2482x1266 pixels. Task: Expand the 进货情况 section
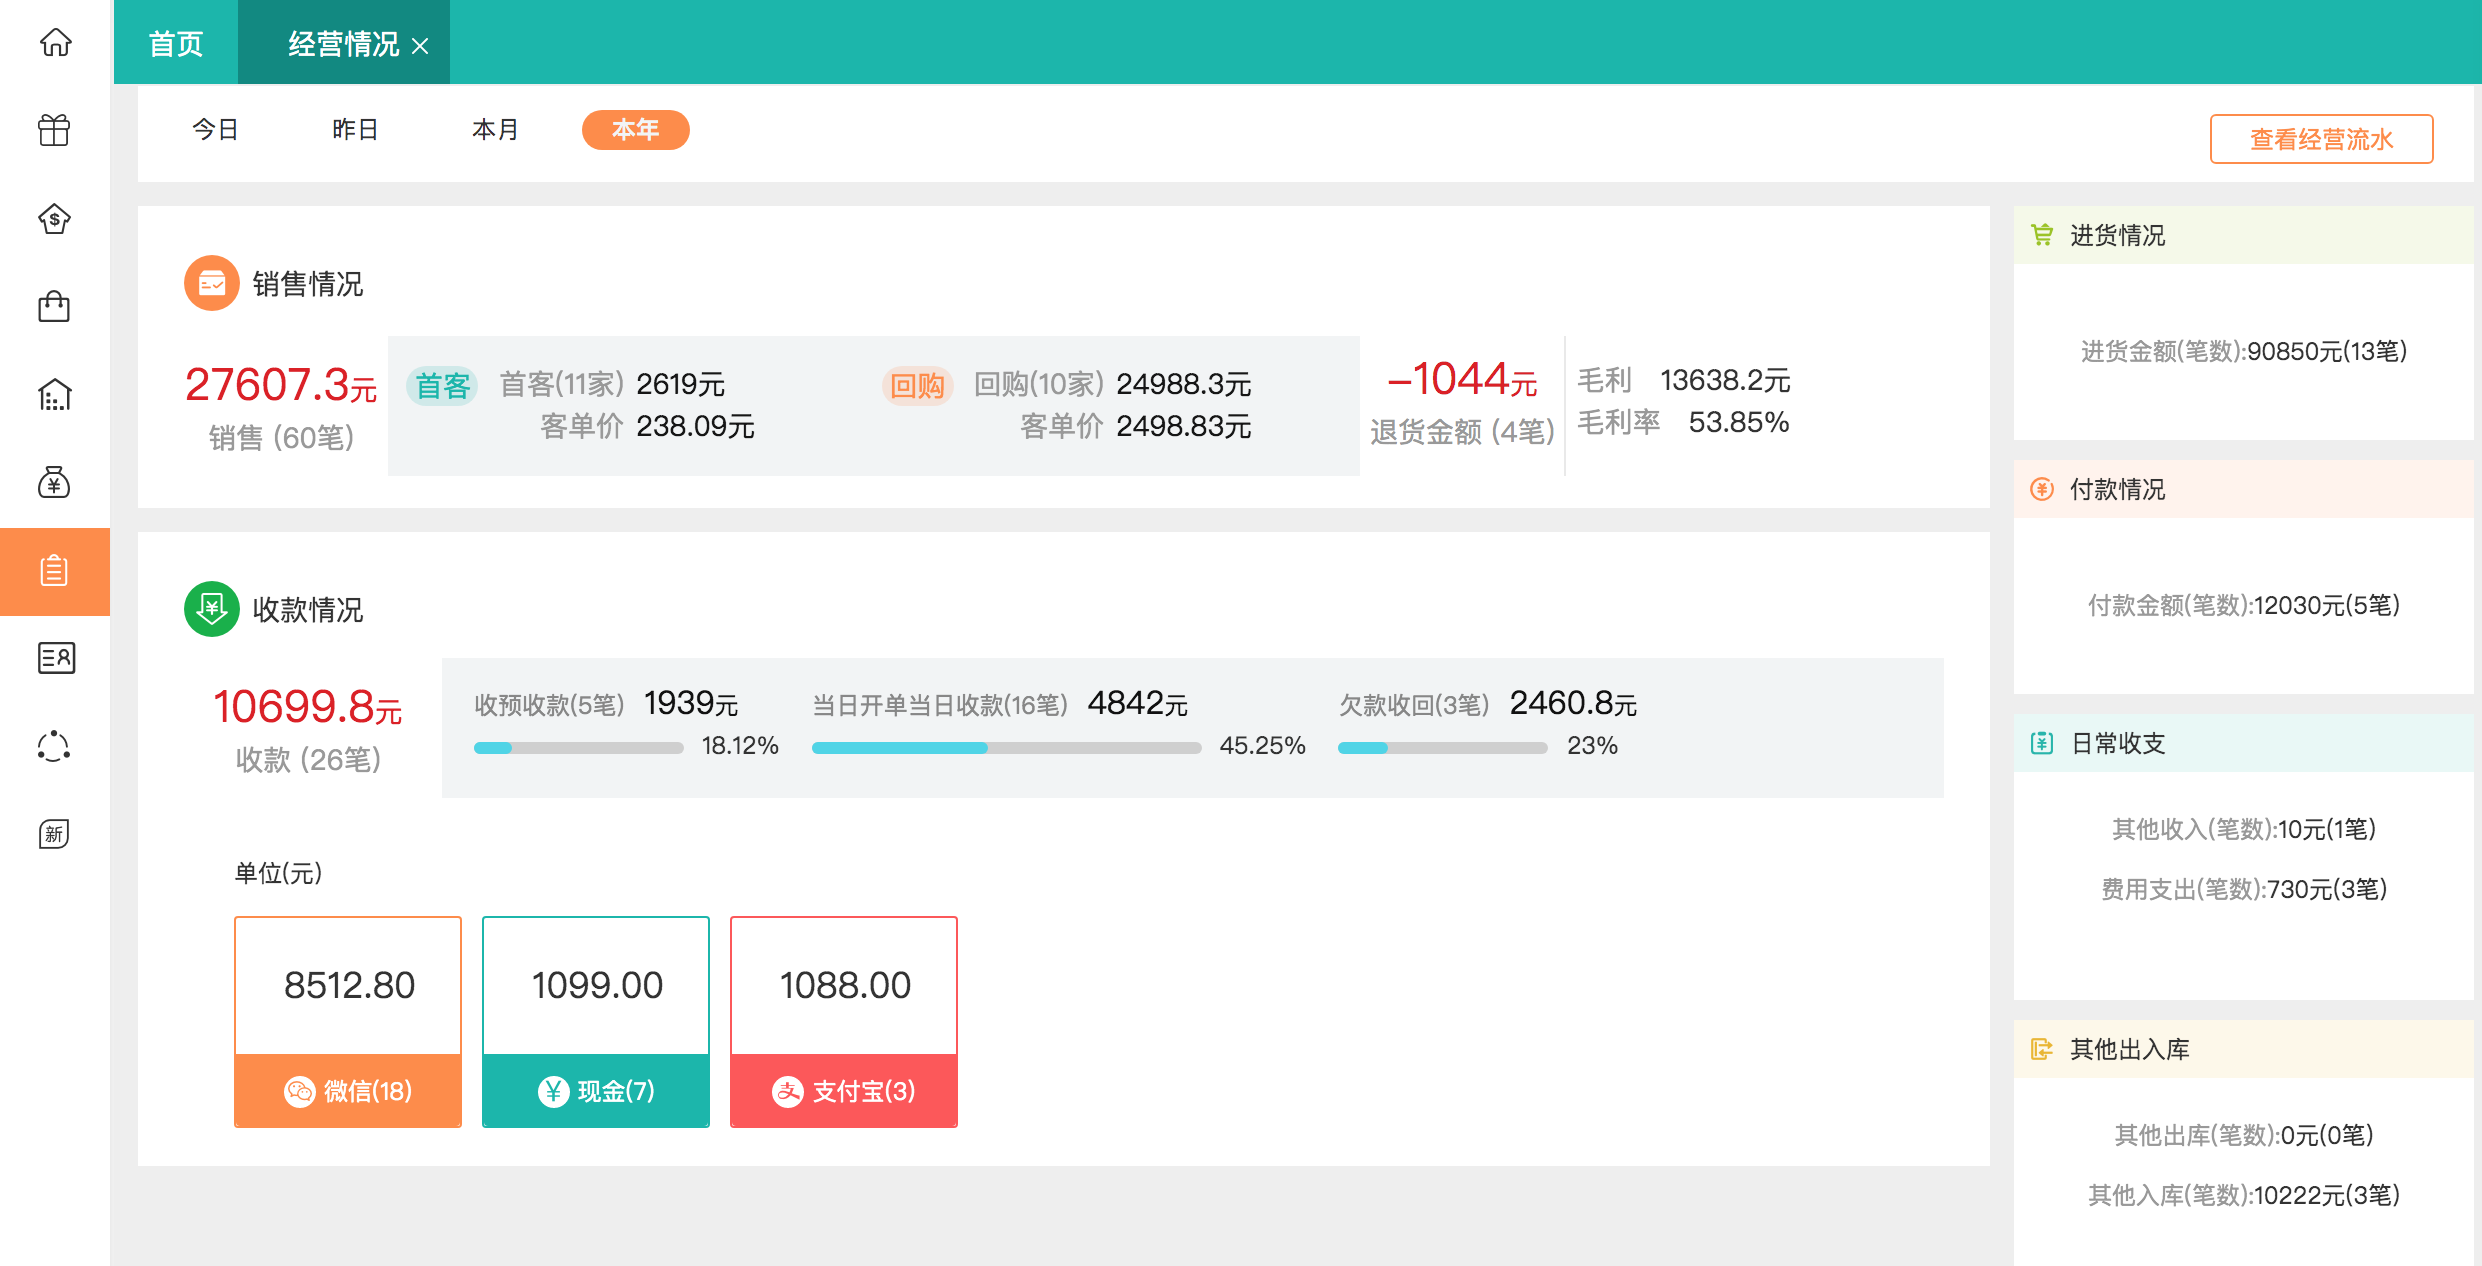[2114, 233]
